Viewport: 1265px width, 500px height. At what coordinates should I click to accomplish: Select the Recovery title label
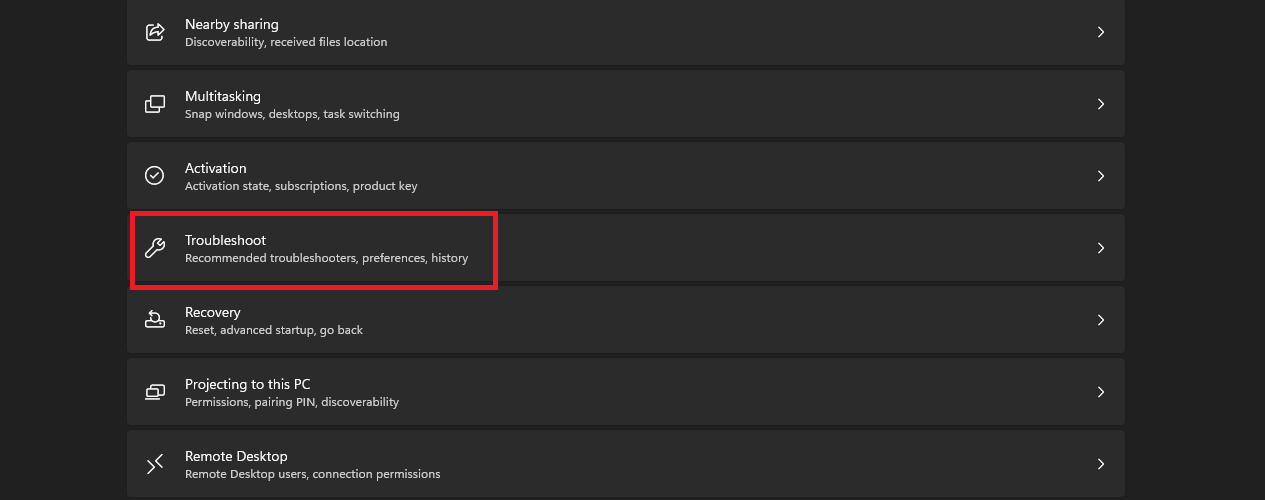212,312
